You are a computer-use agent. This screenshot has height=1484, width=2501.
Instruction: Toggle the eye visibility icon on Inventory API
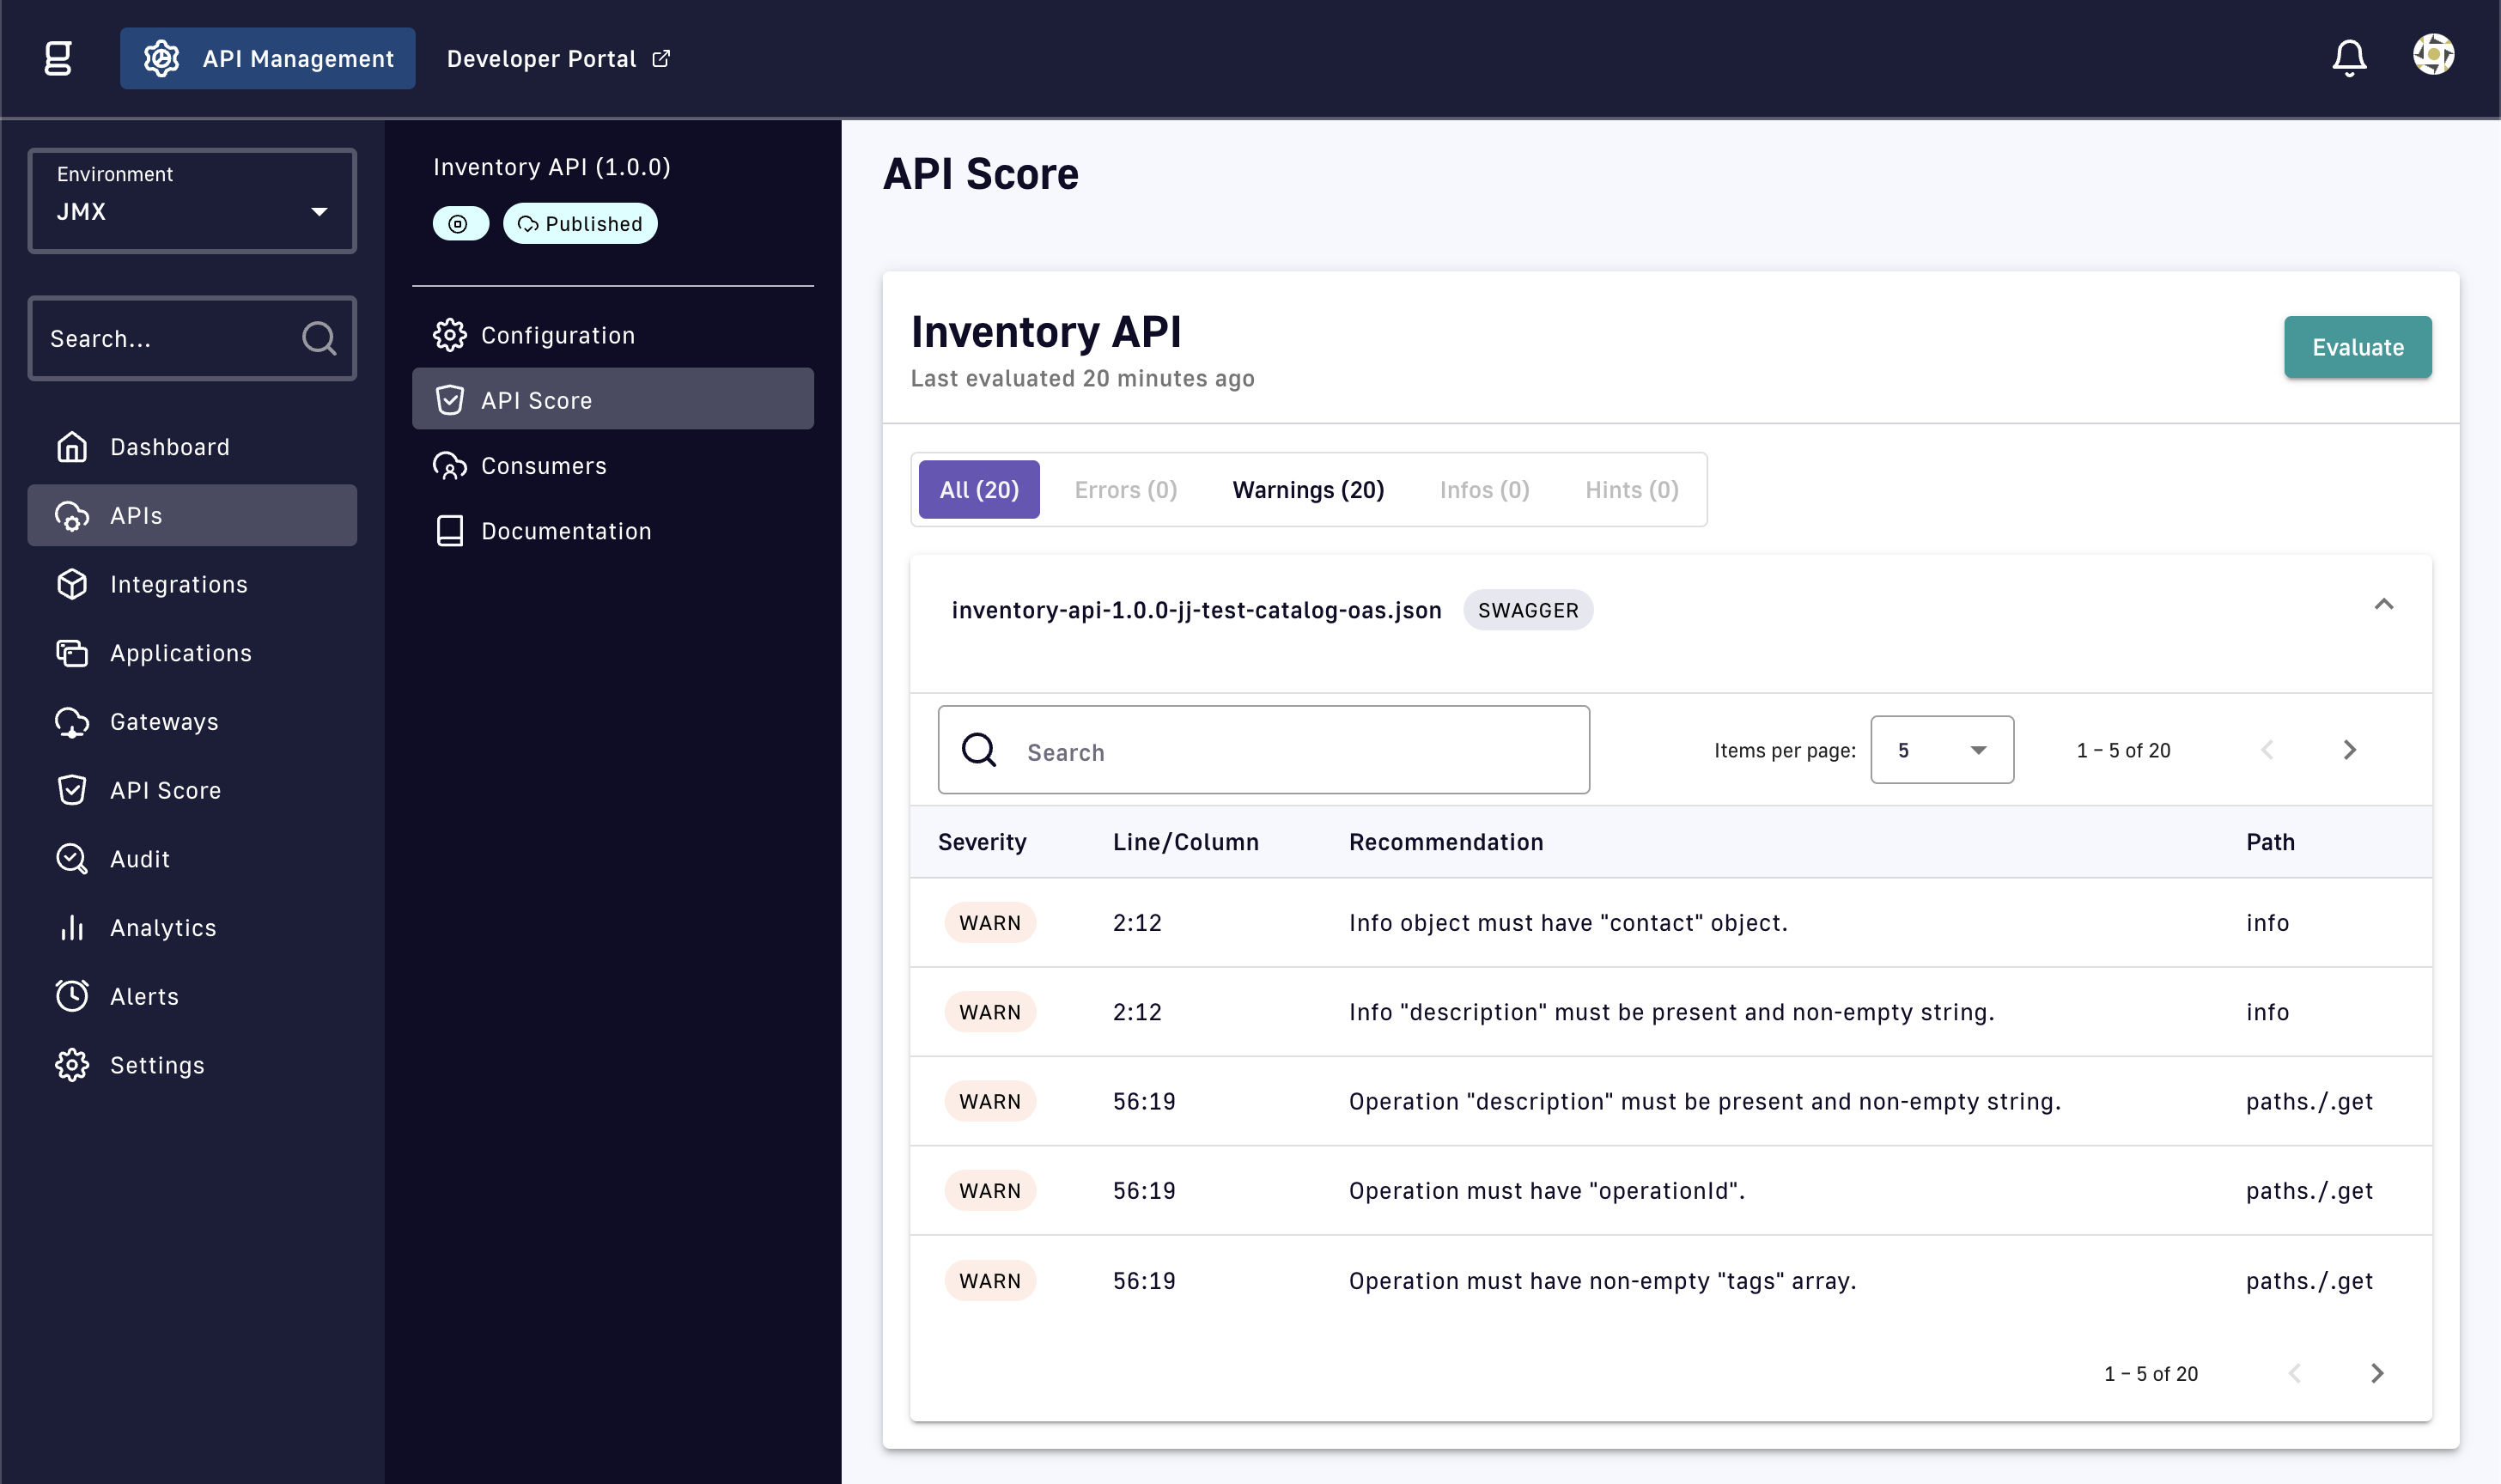click(x=459, y=222)
